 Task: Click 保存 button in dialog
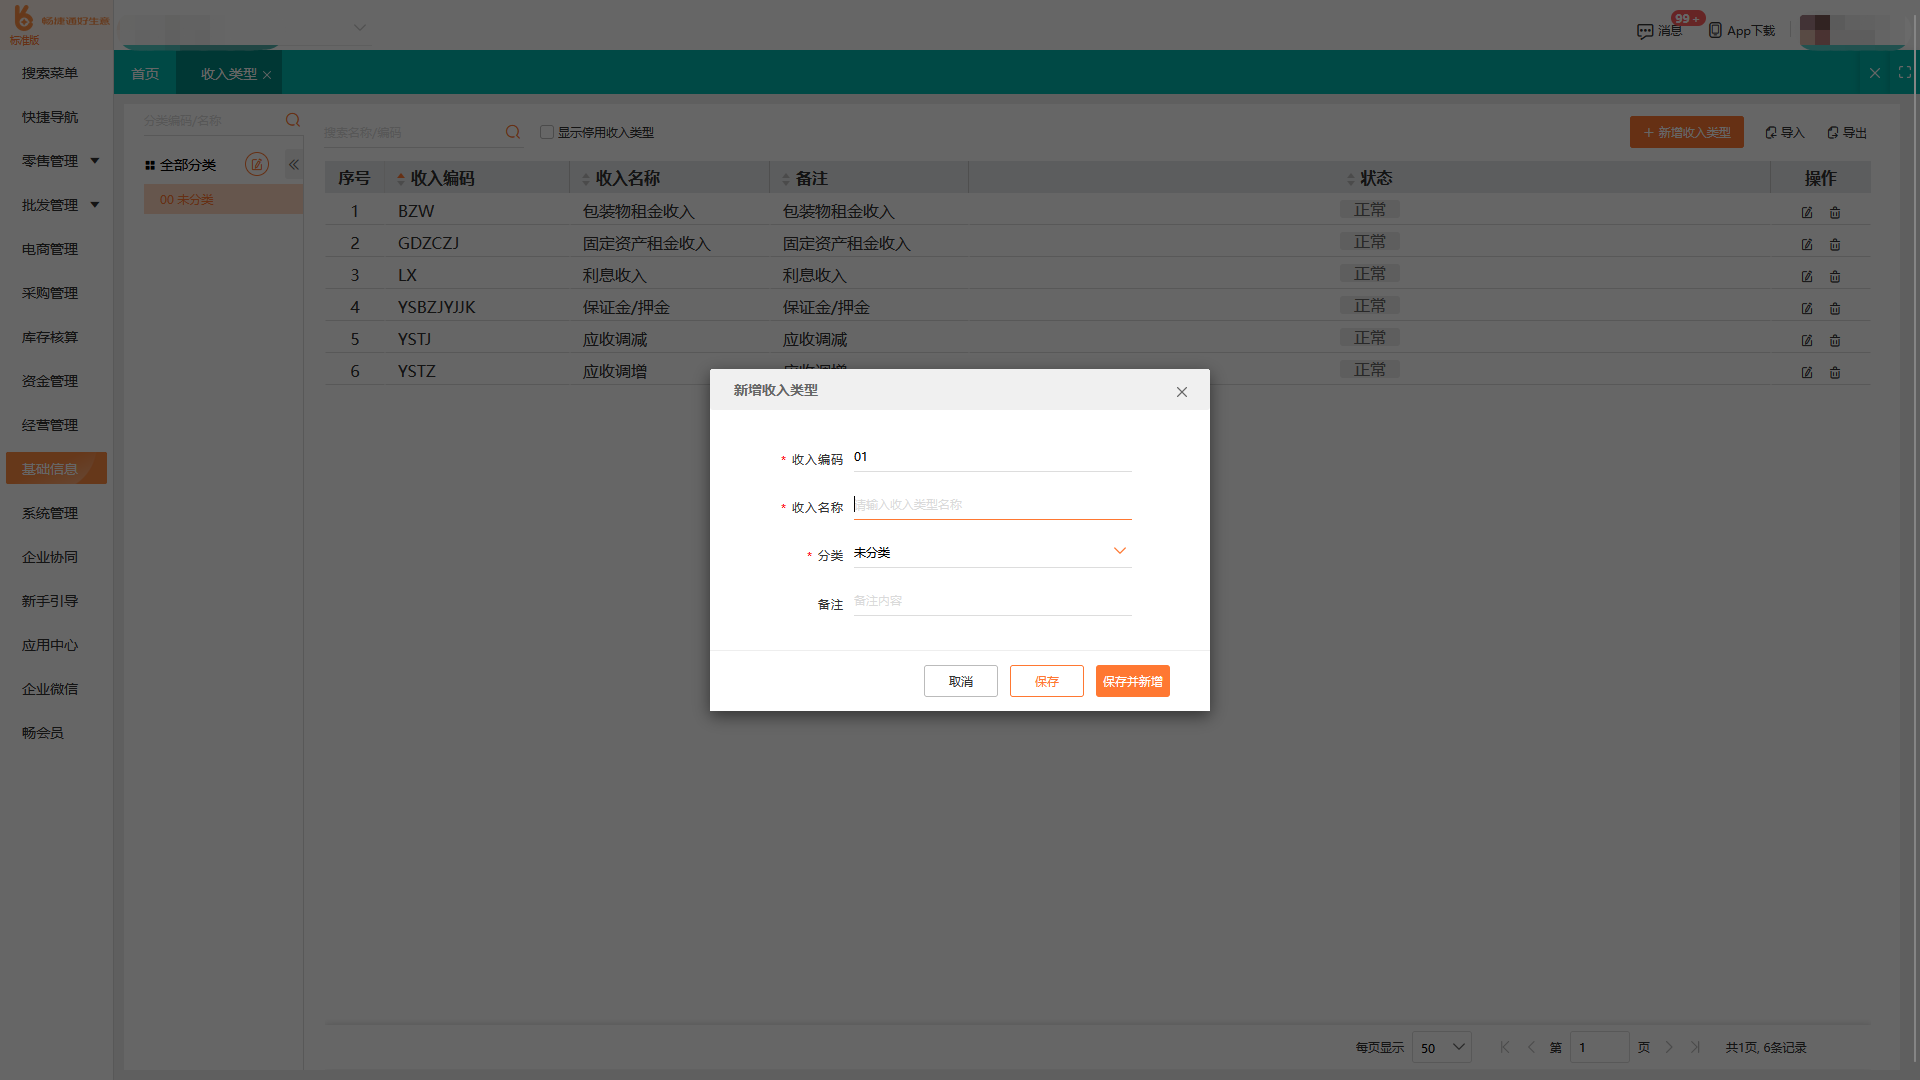click(1047, 680)
